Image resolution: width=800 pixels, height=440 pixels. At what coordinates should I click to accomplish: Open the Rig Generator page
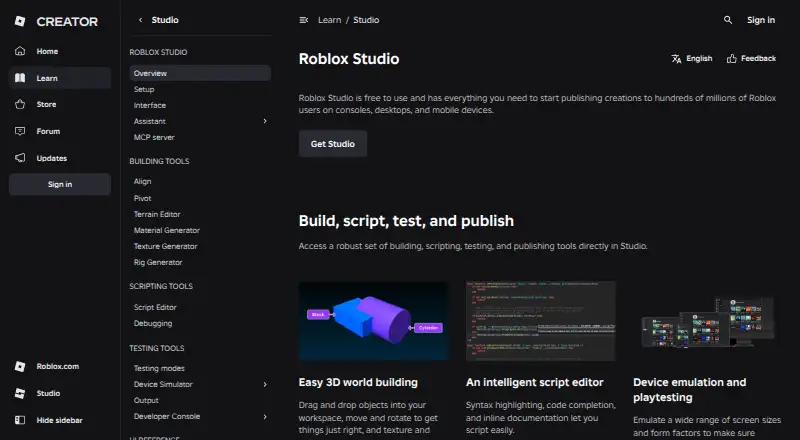(158, 262)
